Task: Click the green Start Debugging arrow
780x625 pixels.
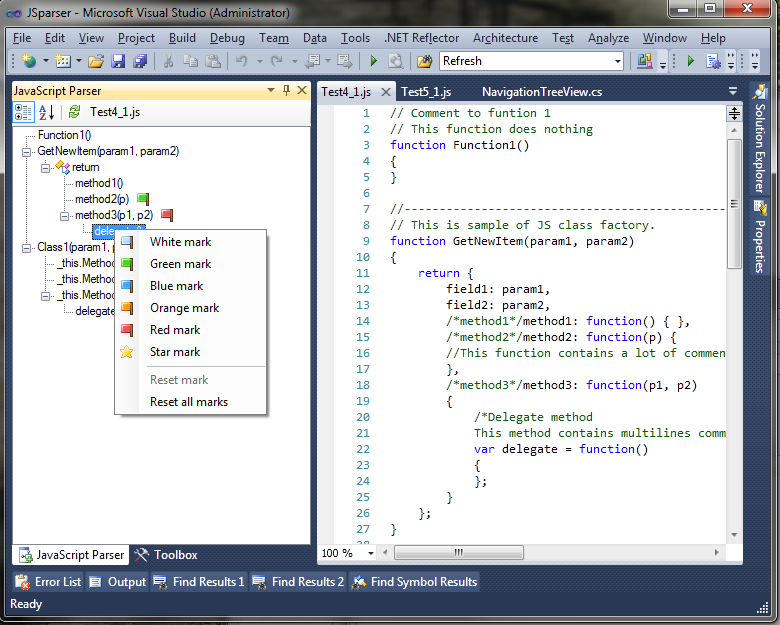Action: [373, 62]
